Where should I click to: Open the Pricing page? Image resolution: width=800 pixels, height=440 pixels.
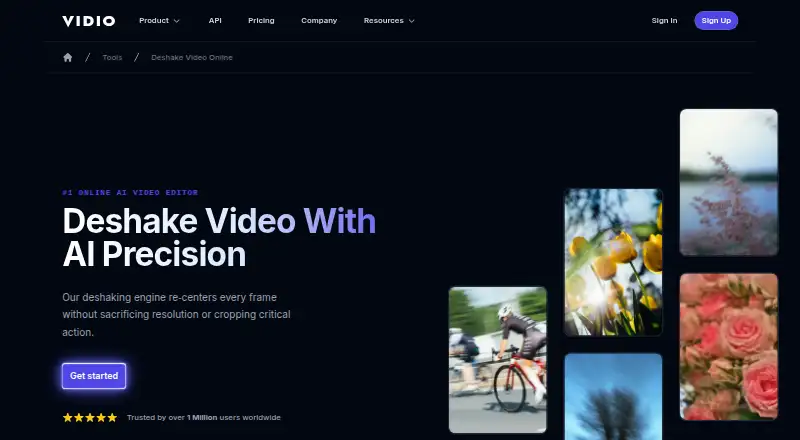pyautogui.click(x=261, y=21)
